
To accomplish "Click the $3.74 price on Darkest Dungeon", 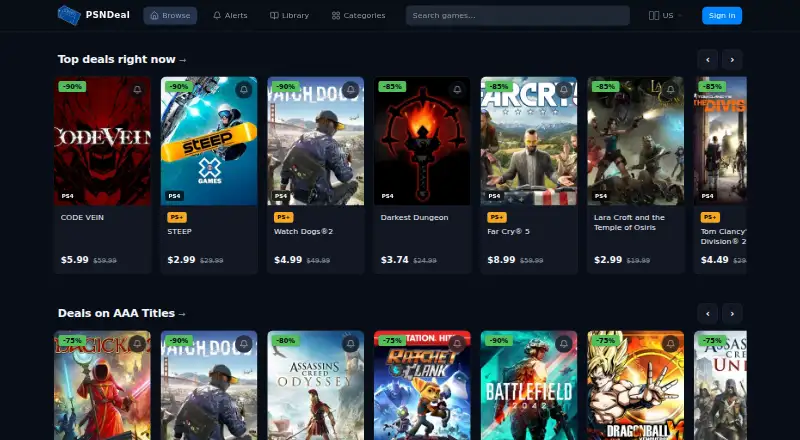I will [x=394, y=260].
